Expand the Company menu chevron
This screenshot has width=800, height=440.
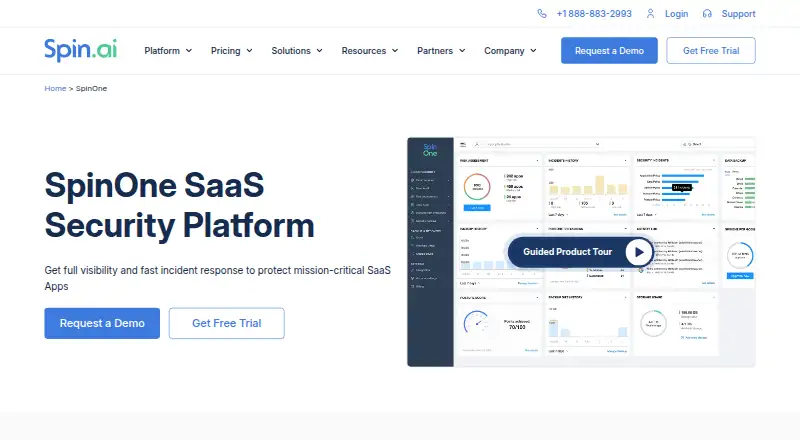[x=533, y=51]
